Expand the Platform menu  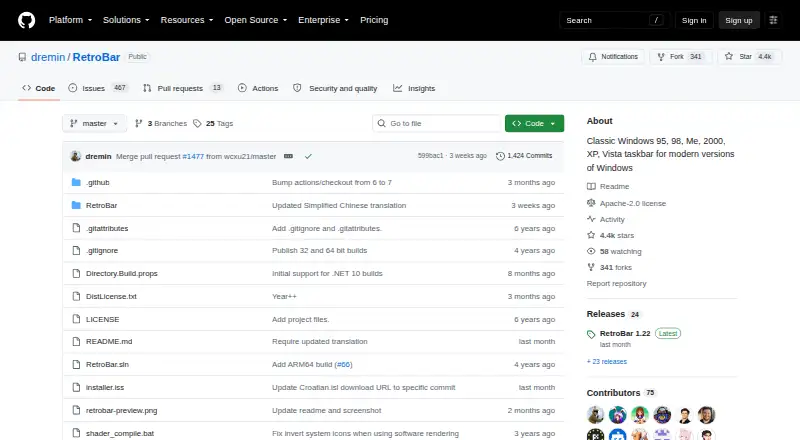pyautogui.click(x=70, y=20)
